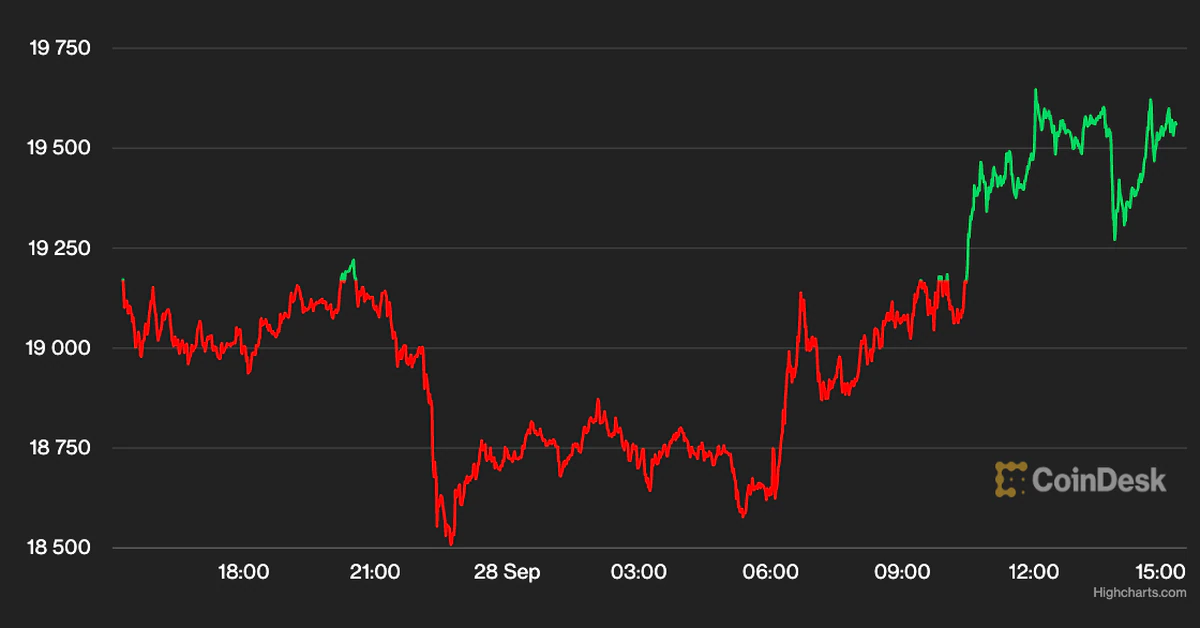Click the 12:00 time axis label
Screen dimensions: 1200x628
click(x=1034, y=573)
